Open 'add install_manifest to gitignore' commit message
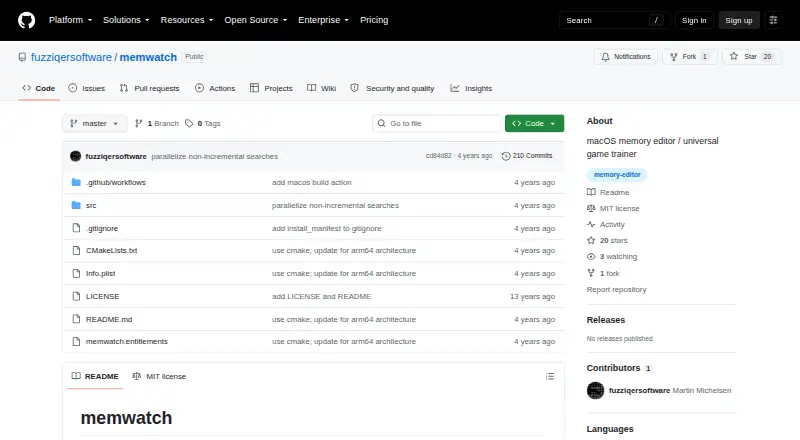 point(327,228)
